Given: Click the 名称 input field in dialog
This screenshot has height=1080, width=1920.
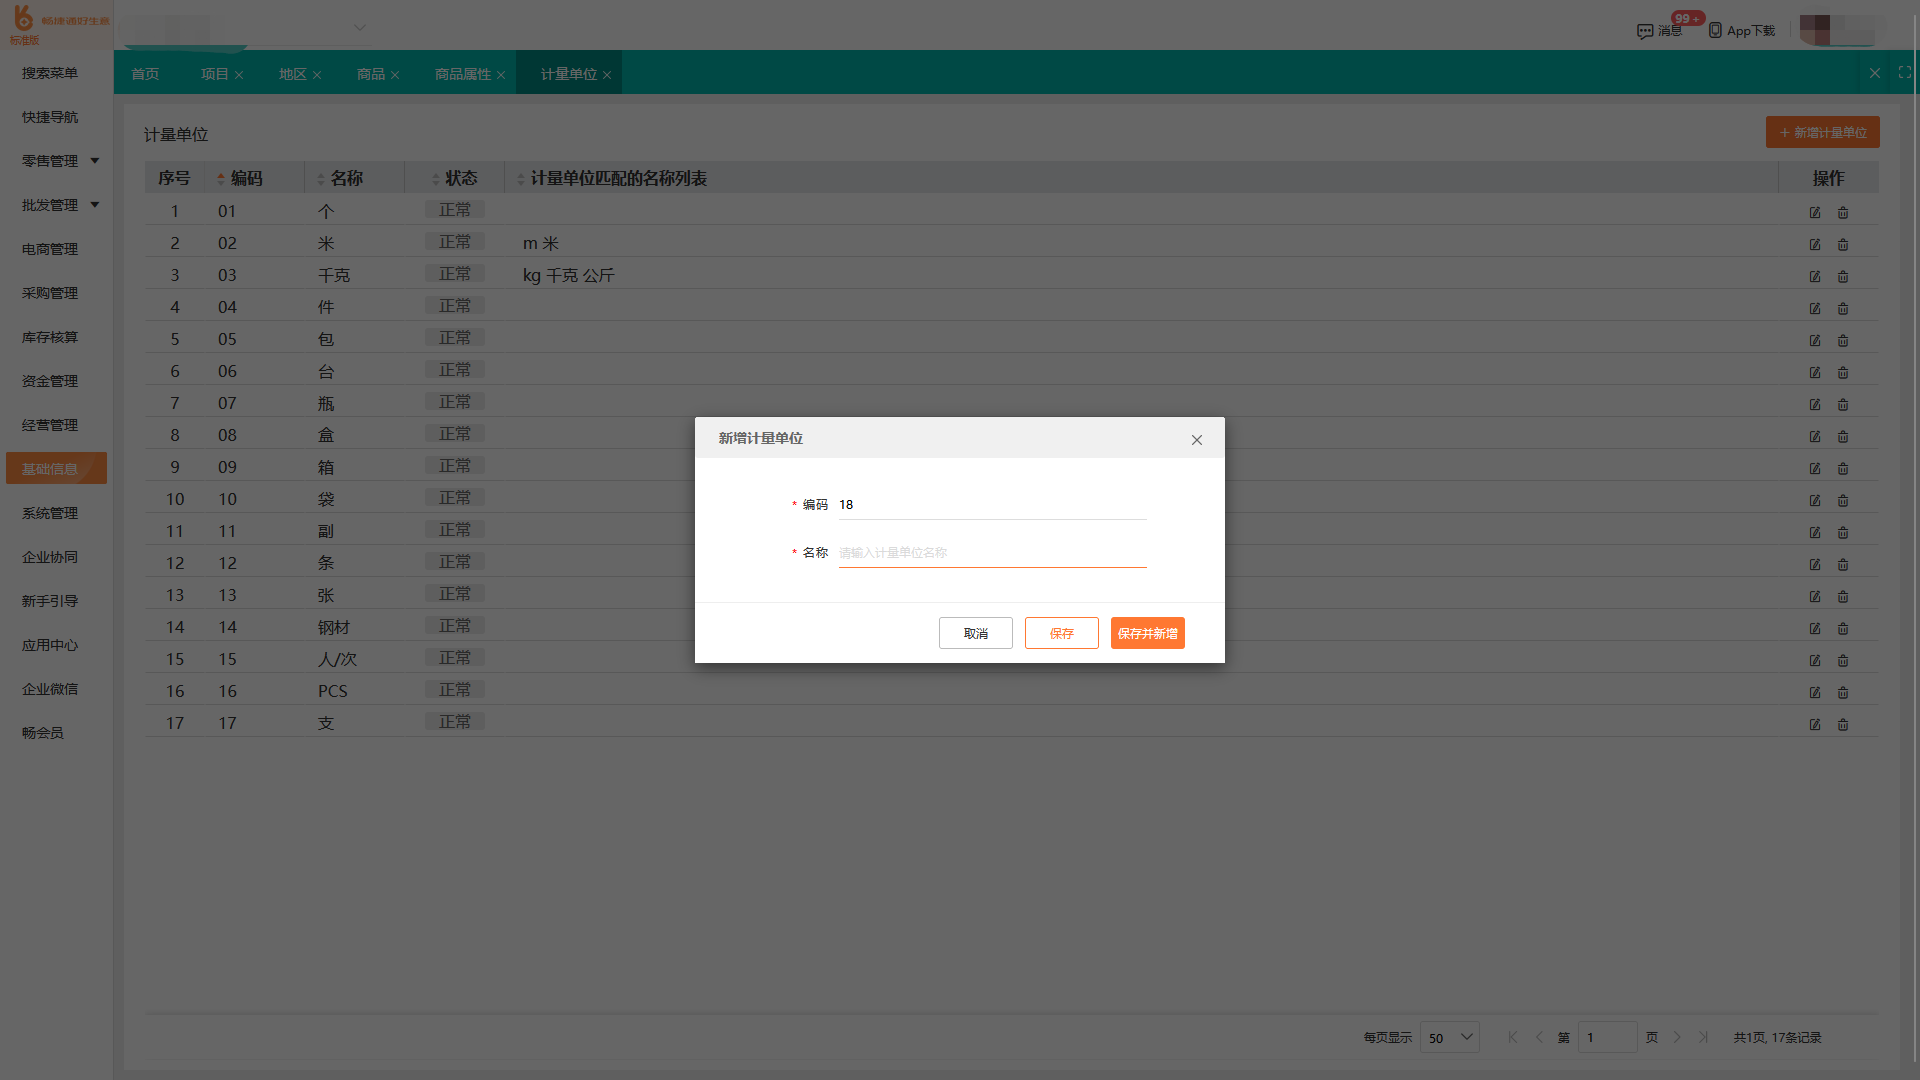Looking at the screenshot, I should click(x=990, y=553).
